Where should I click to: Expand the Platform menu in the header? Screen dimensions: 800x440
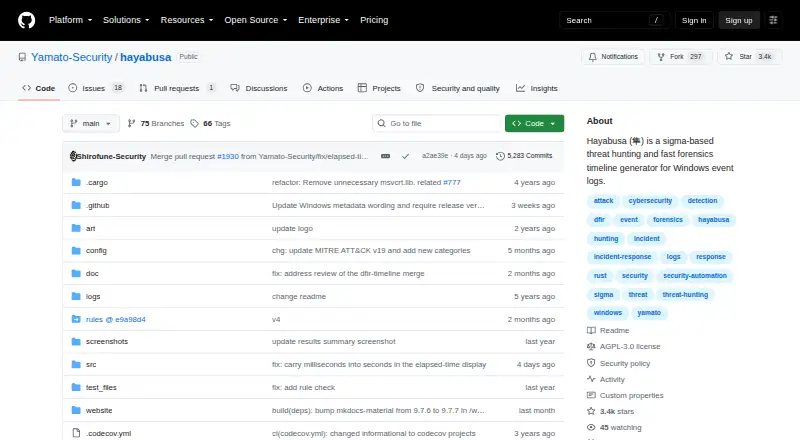point(70,20)
